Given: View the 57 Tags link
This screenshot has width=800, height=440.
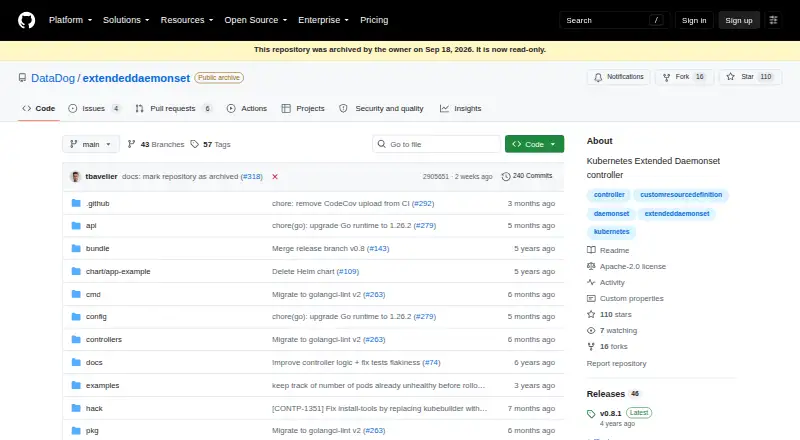Looking at the screenshot, I should (x=210, y=144).
